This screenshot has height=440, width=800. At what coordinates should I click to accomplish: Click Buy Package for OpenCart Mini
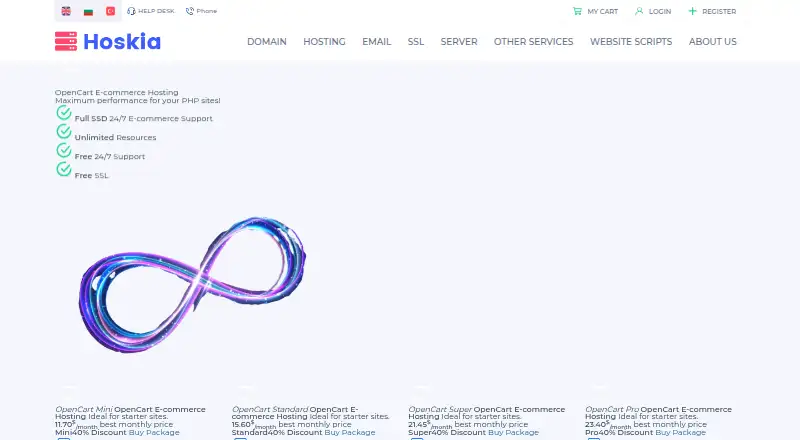click(x=154, y=432)
